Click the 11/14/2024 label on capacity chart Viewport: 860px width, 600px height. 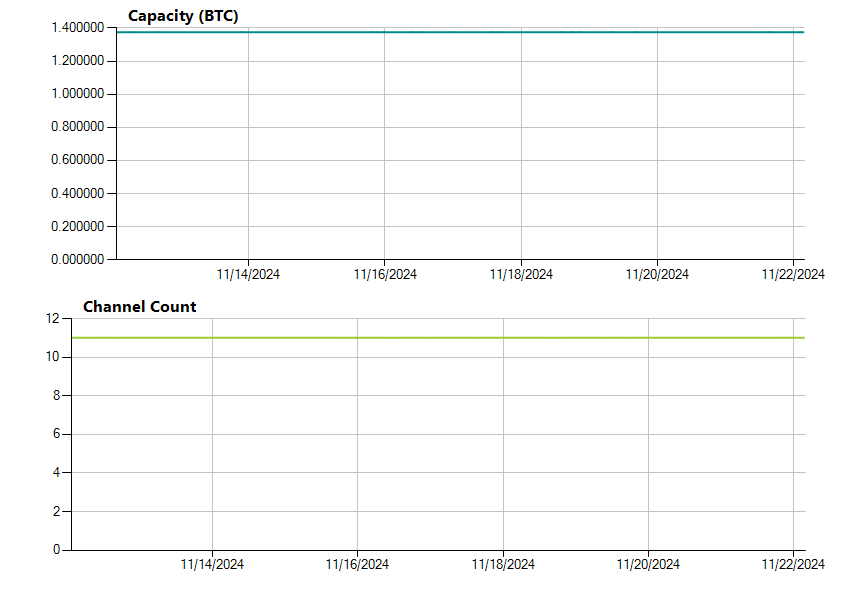pos(247,272)
